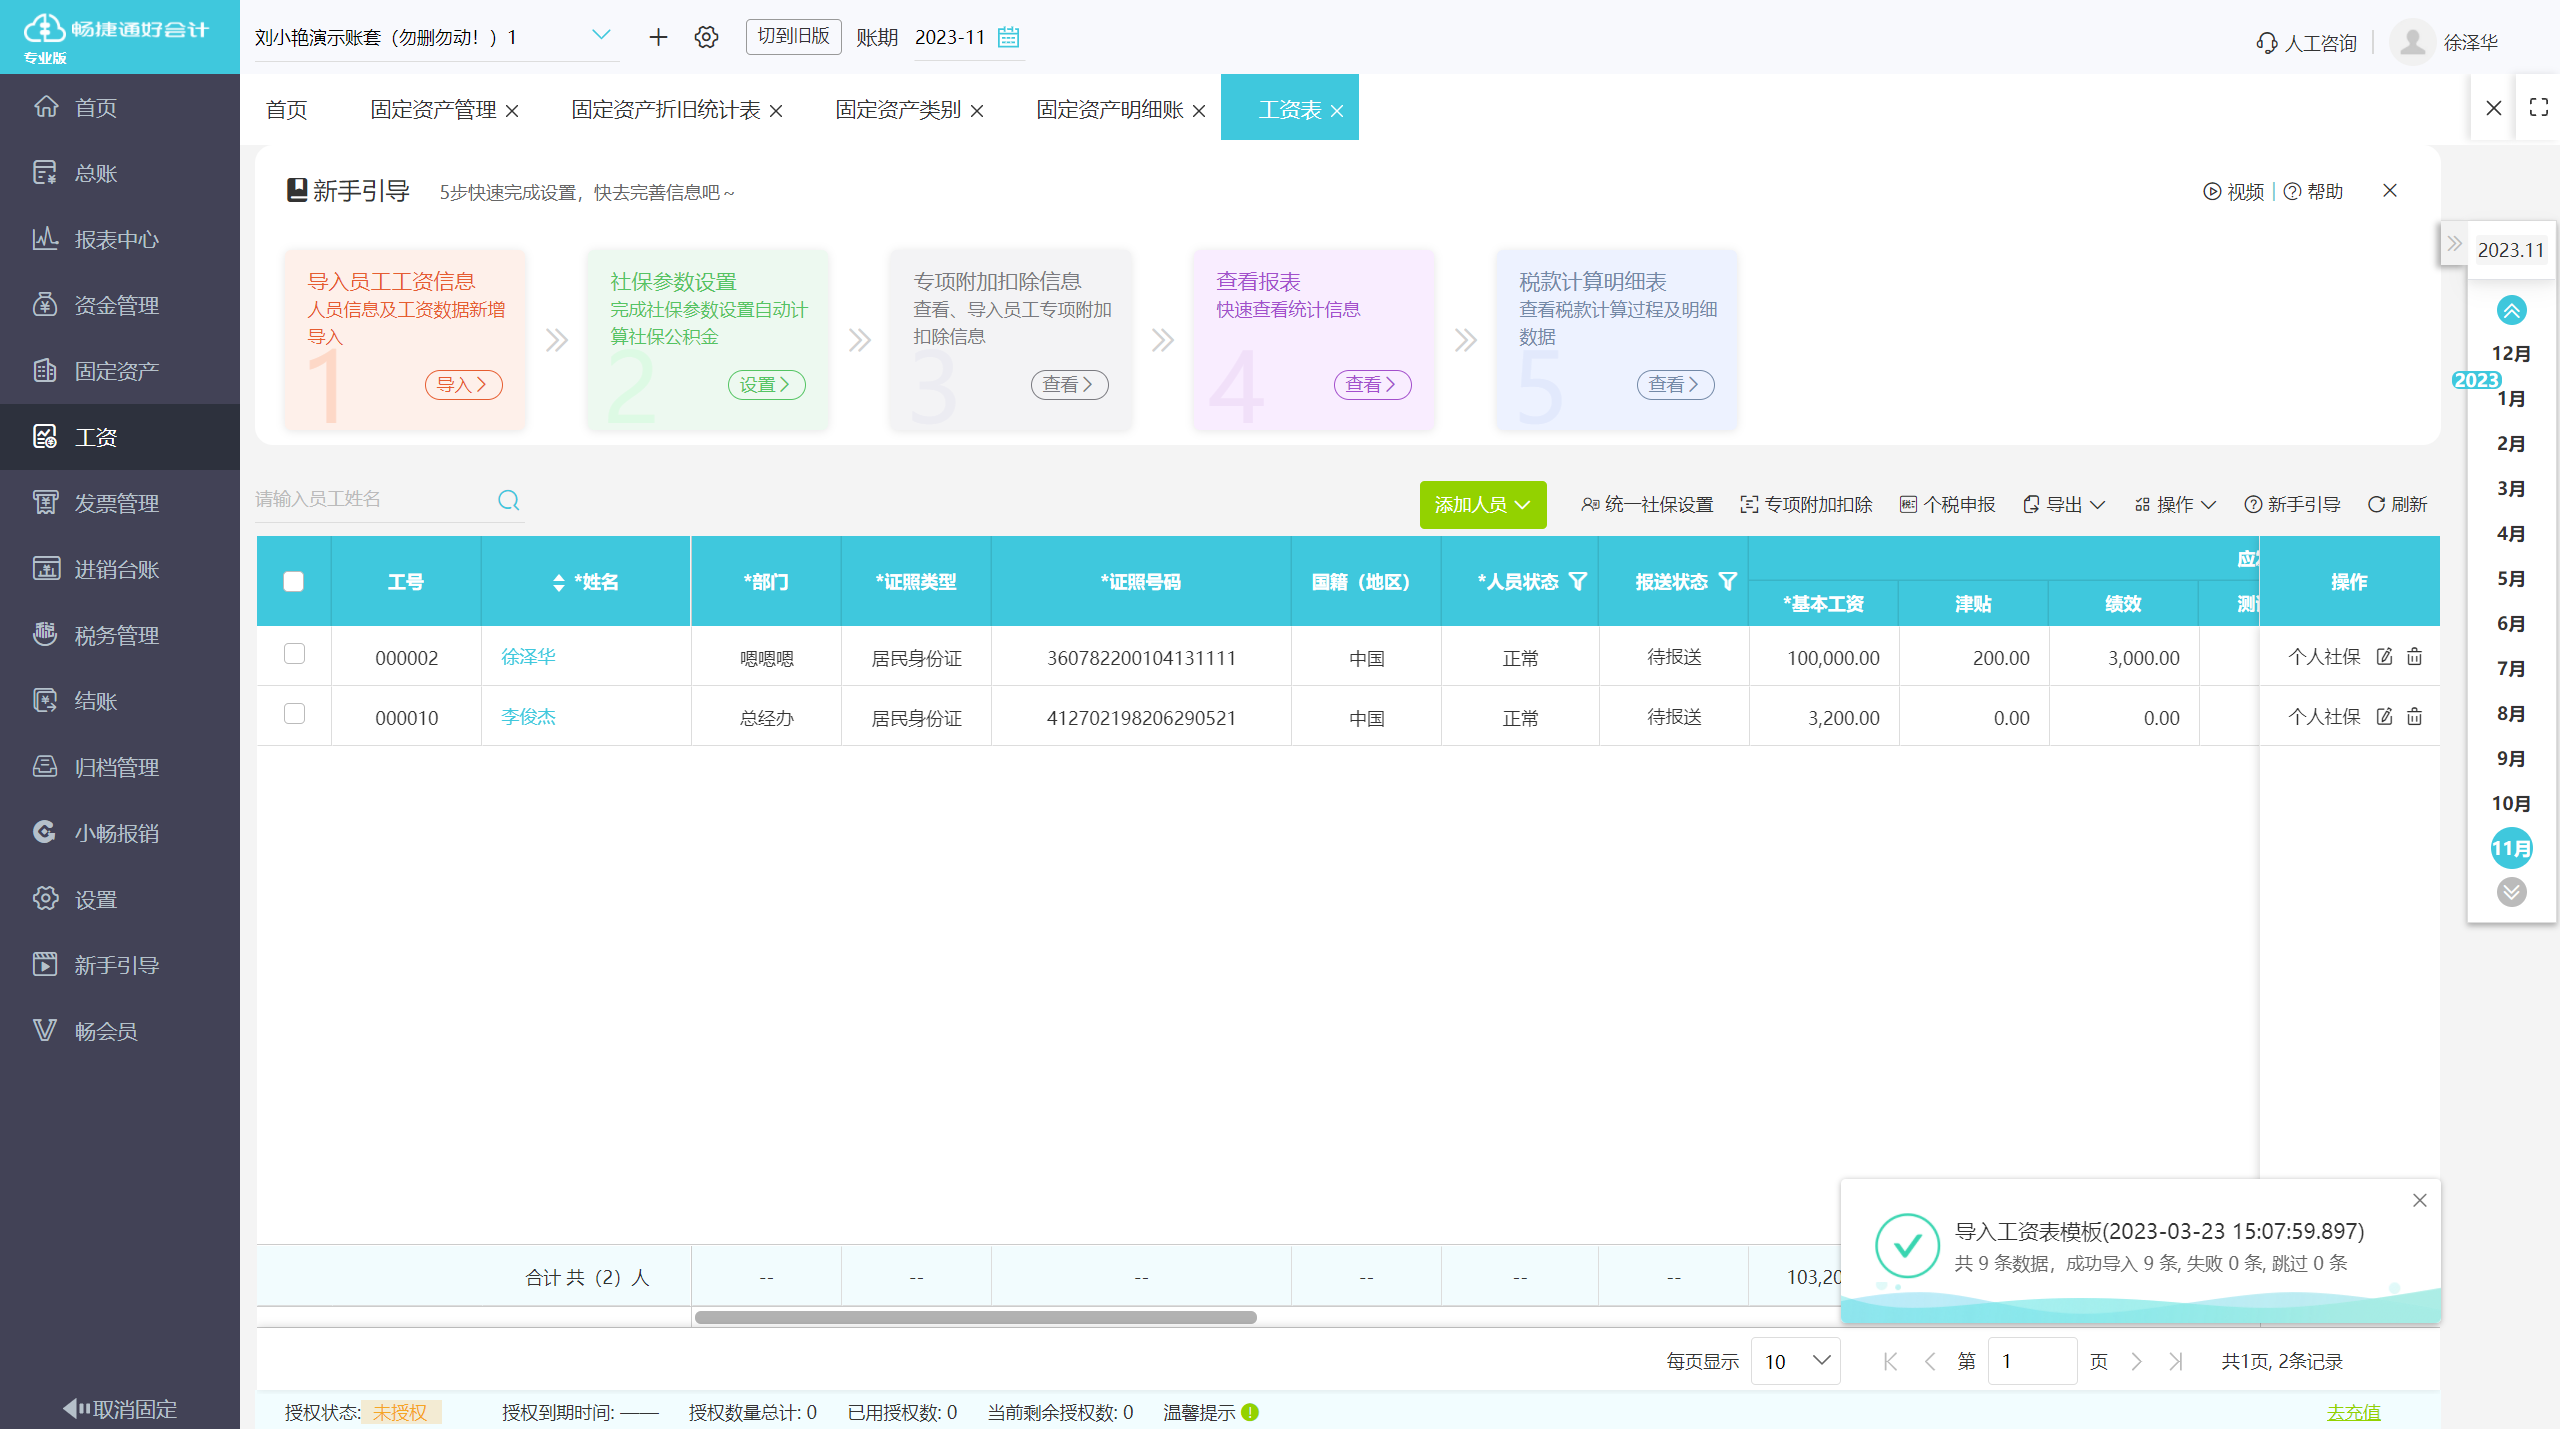Screen dimensions: 2560x1429
Task: Click 导入 button in step 1
Action: pyautogui.click(x=461, y=383)
